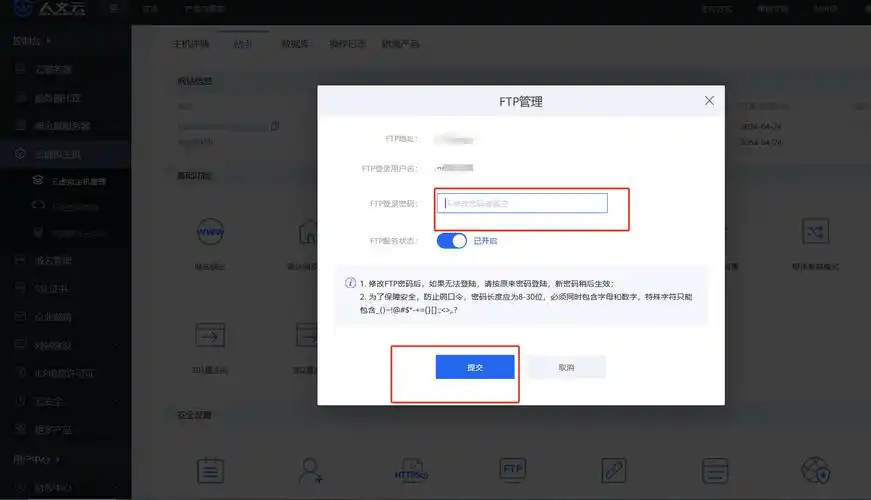Viewport: 871px width, 500px height.
Task: Click the 301 redirect arrow icon
Action: pyautogui.click(x=210, y=335)
